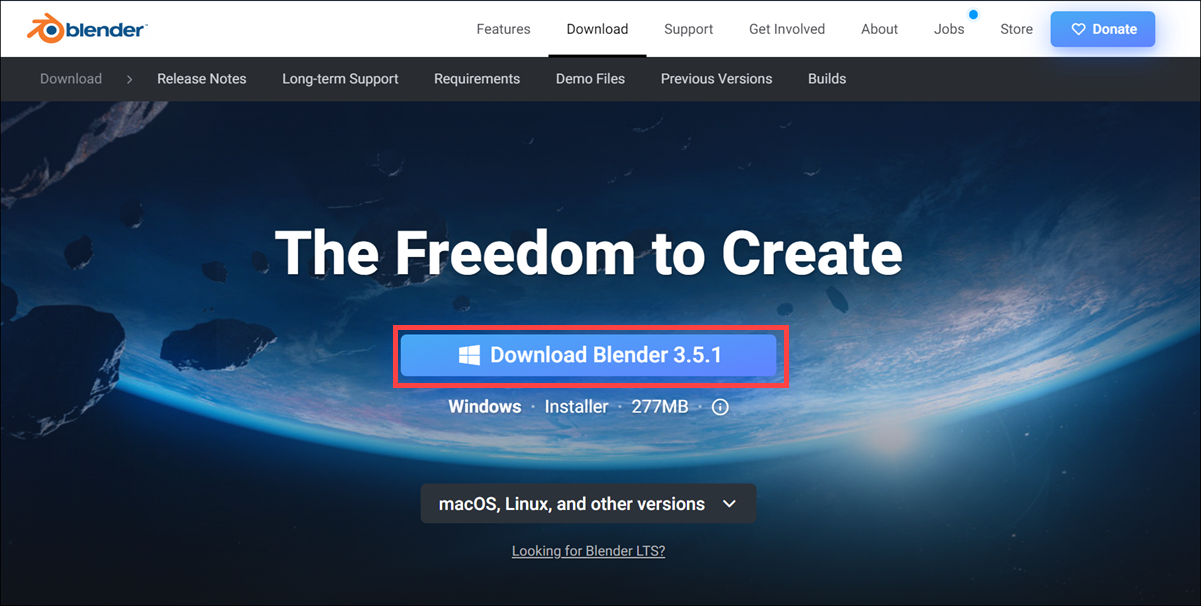
Task: Select the Get Involved menu item
Action: pos(787,29)
